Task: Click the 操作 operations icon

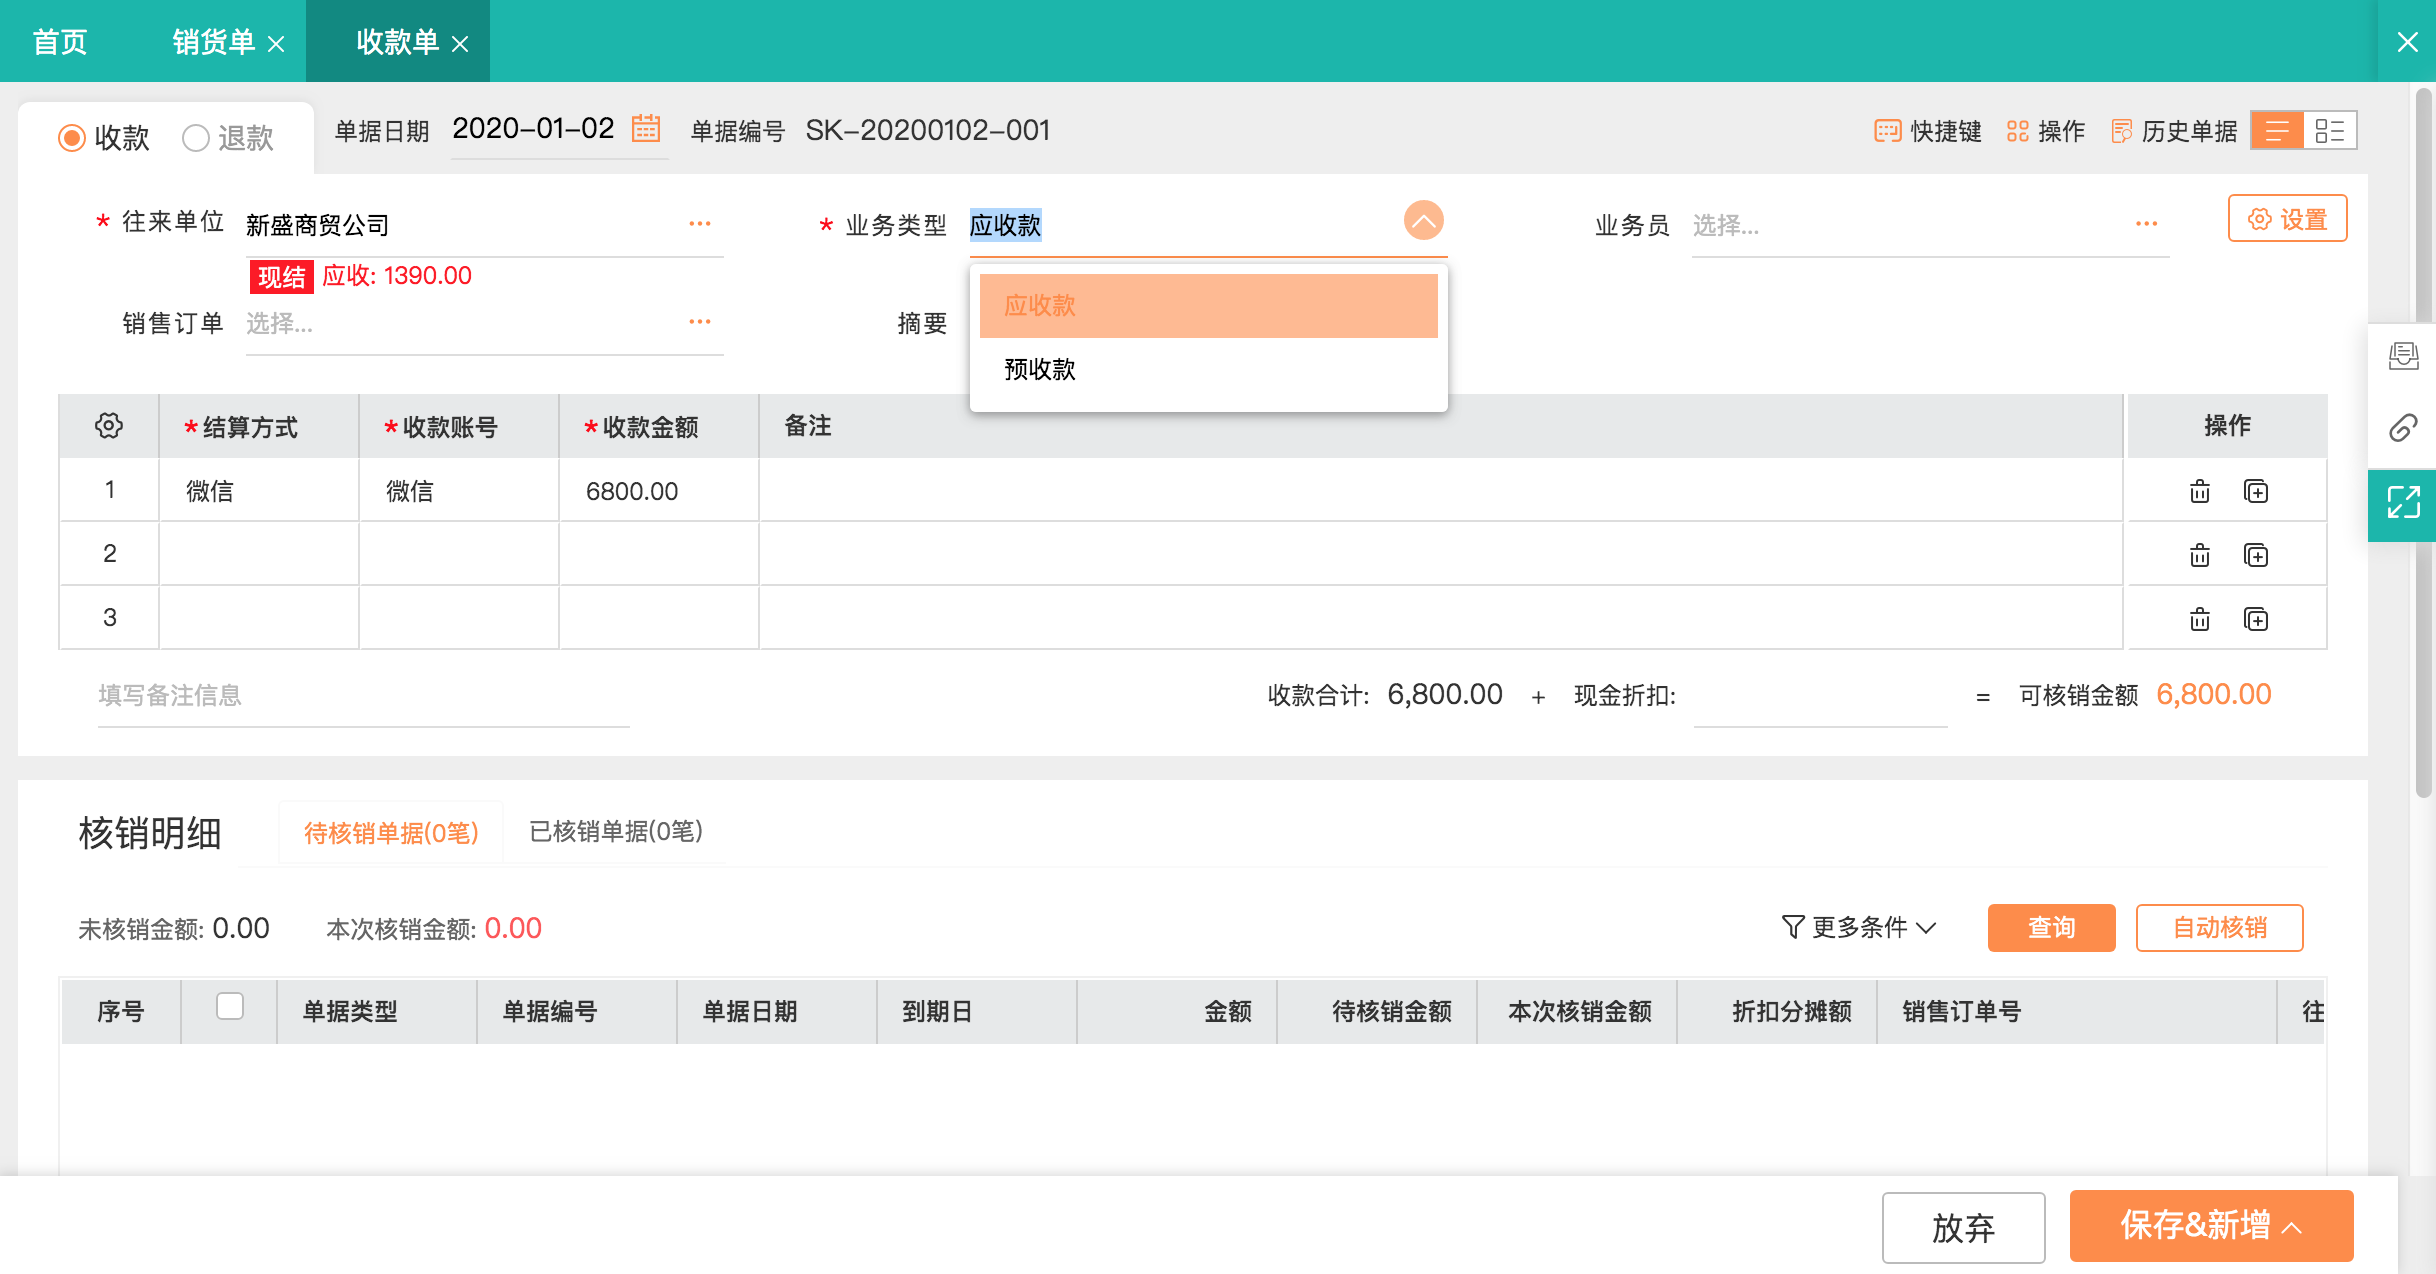Action: (x=2019, y=132)
